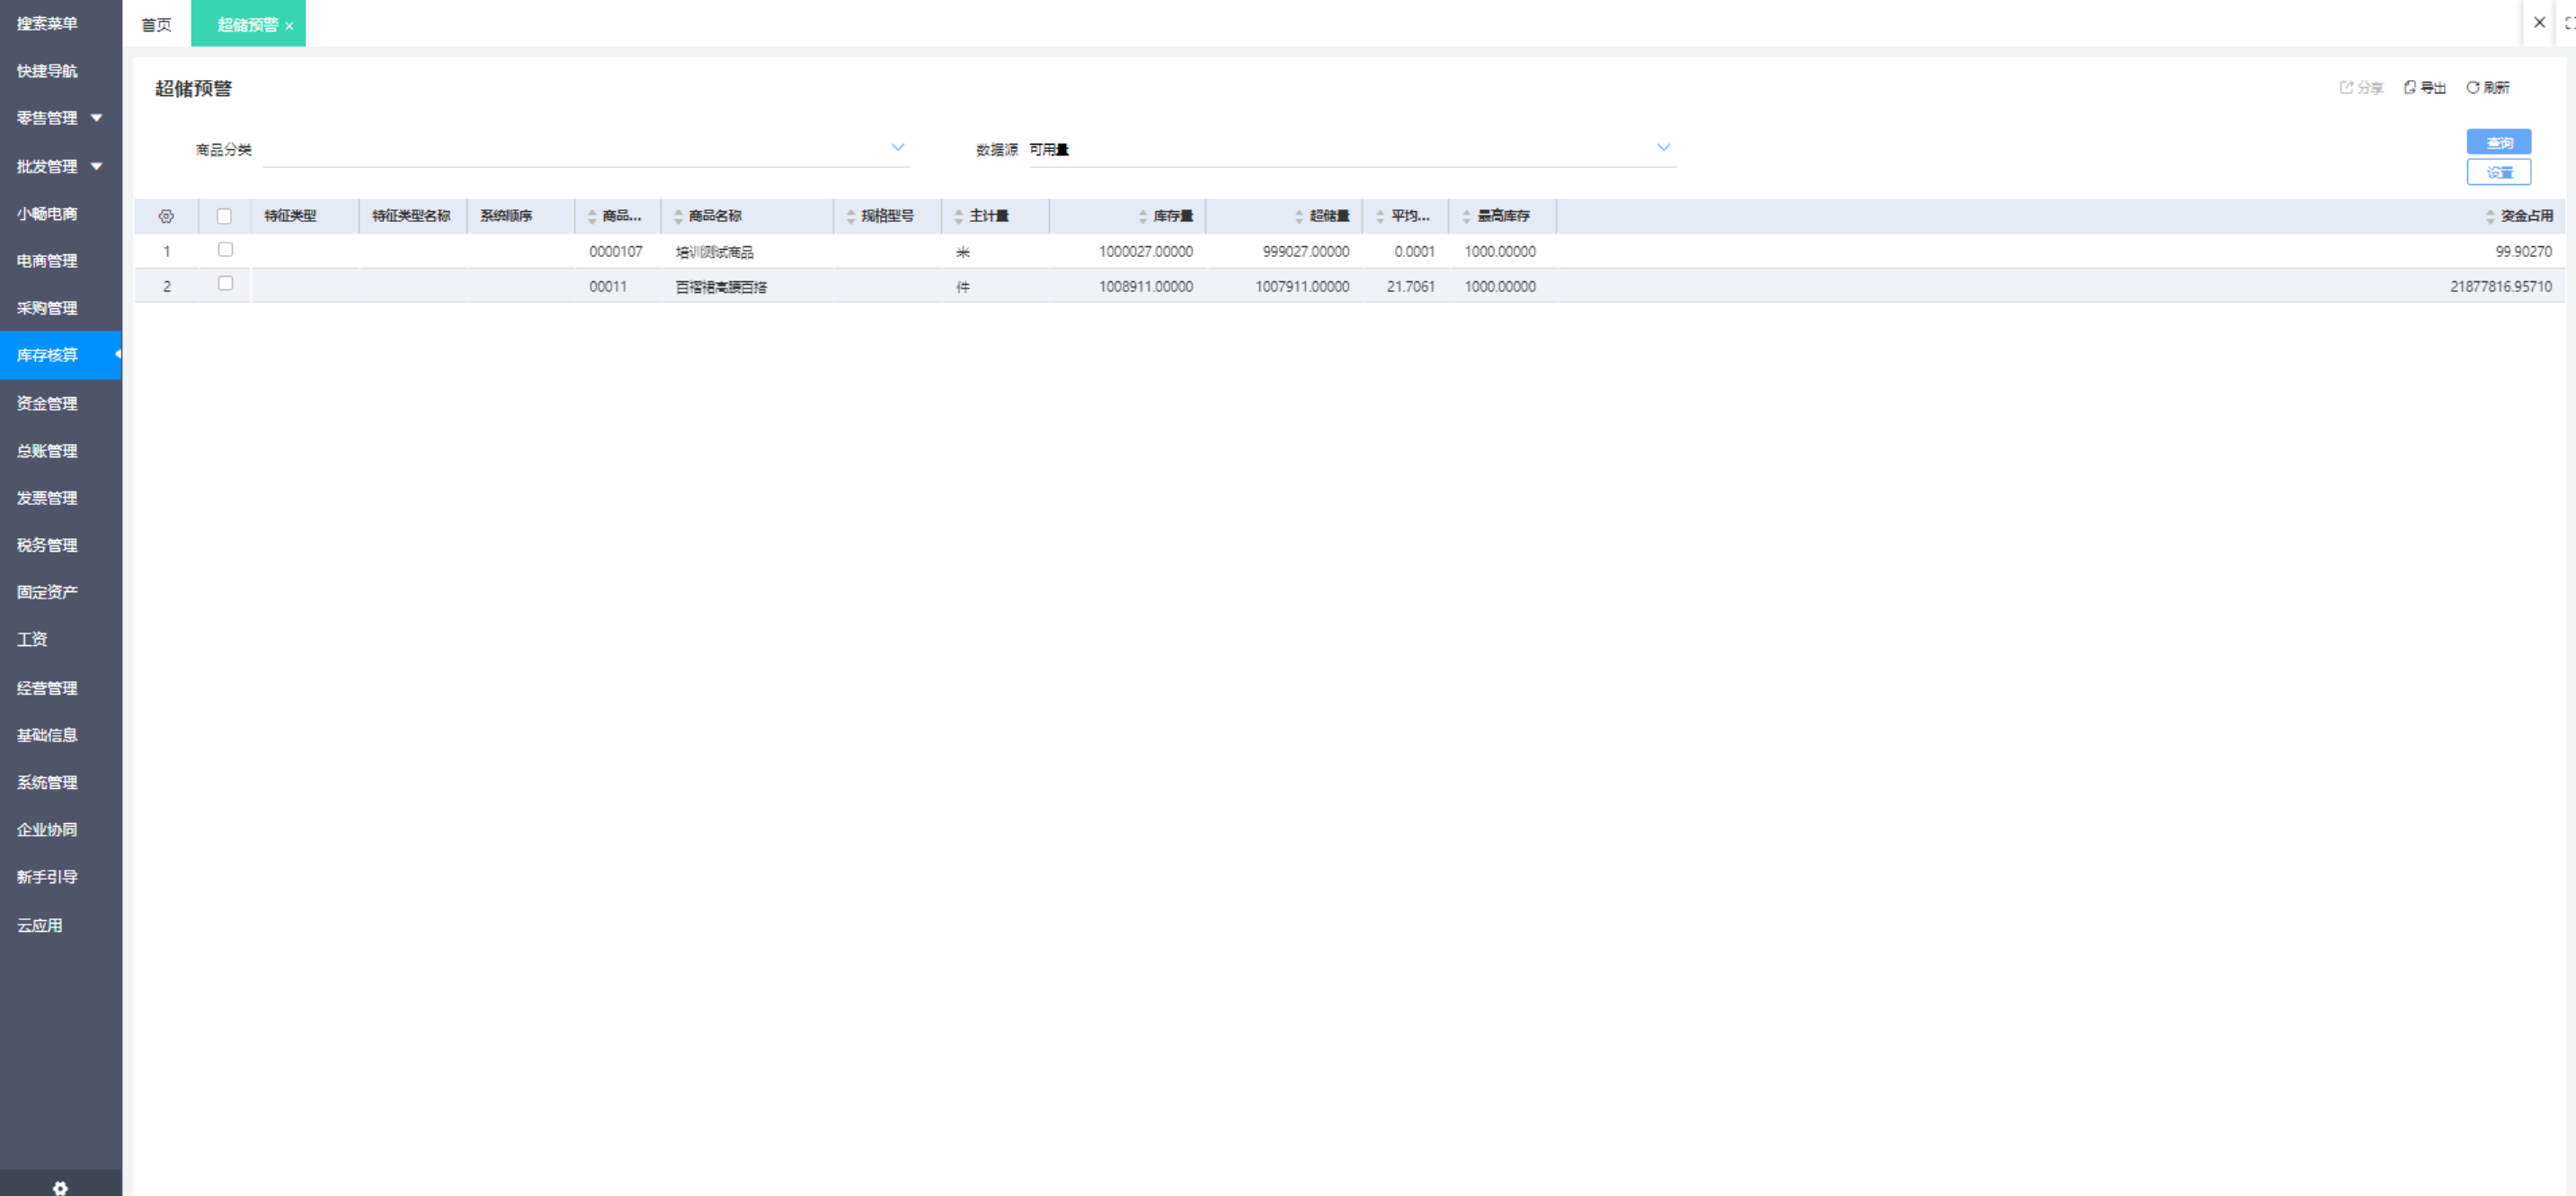Click the 首页 menu item
This screenshot has height=1196, width=2576.
pyautogui.click(x=157, y=23)
